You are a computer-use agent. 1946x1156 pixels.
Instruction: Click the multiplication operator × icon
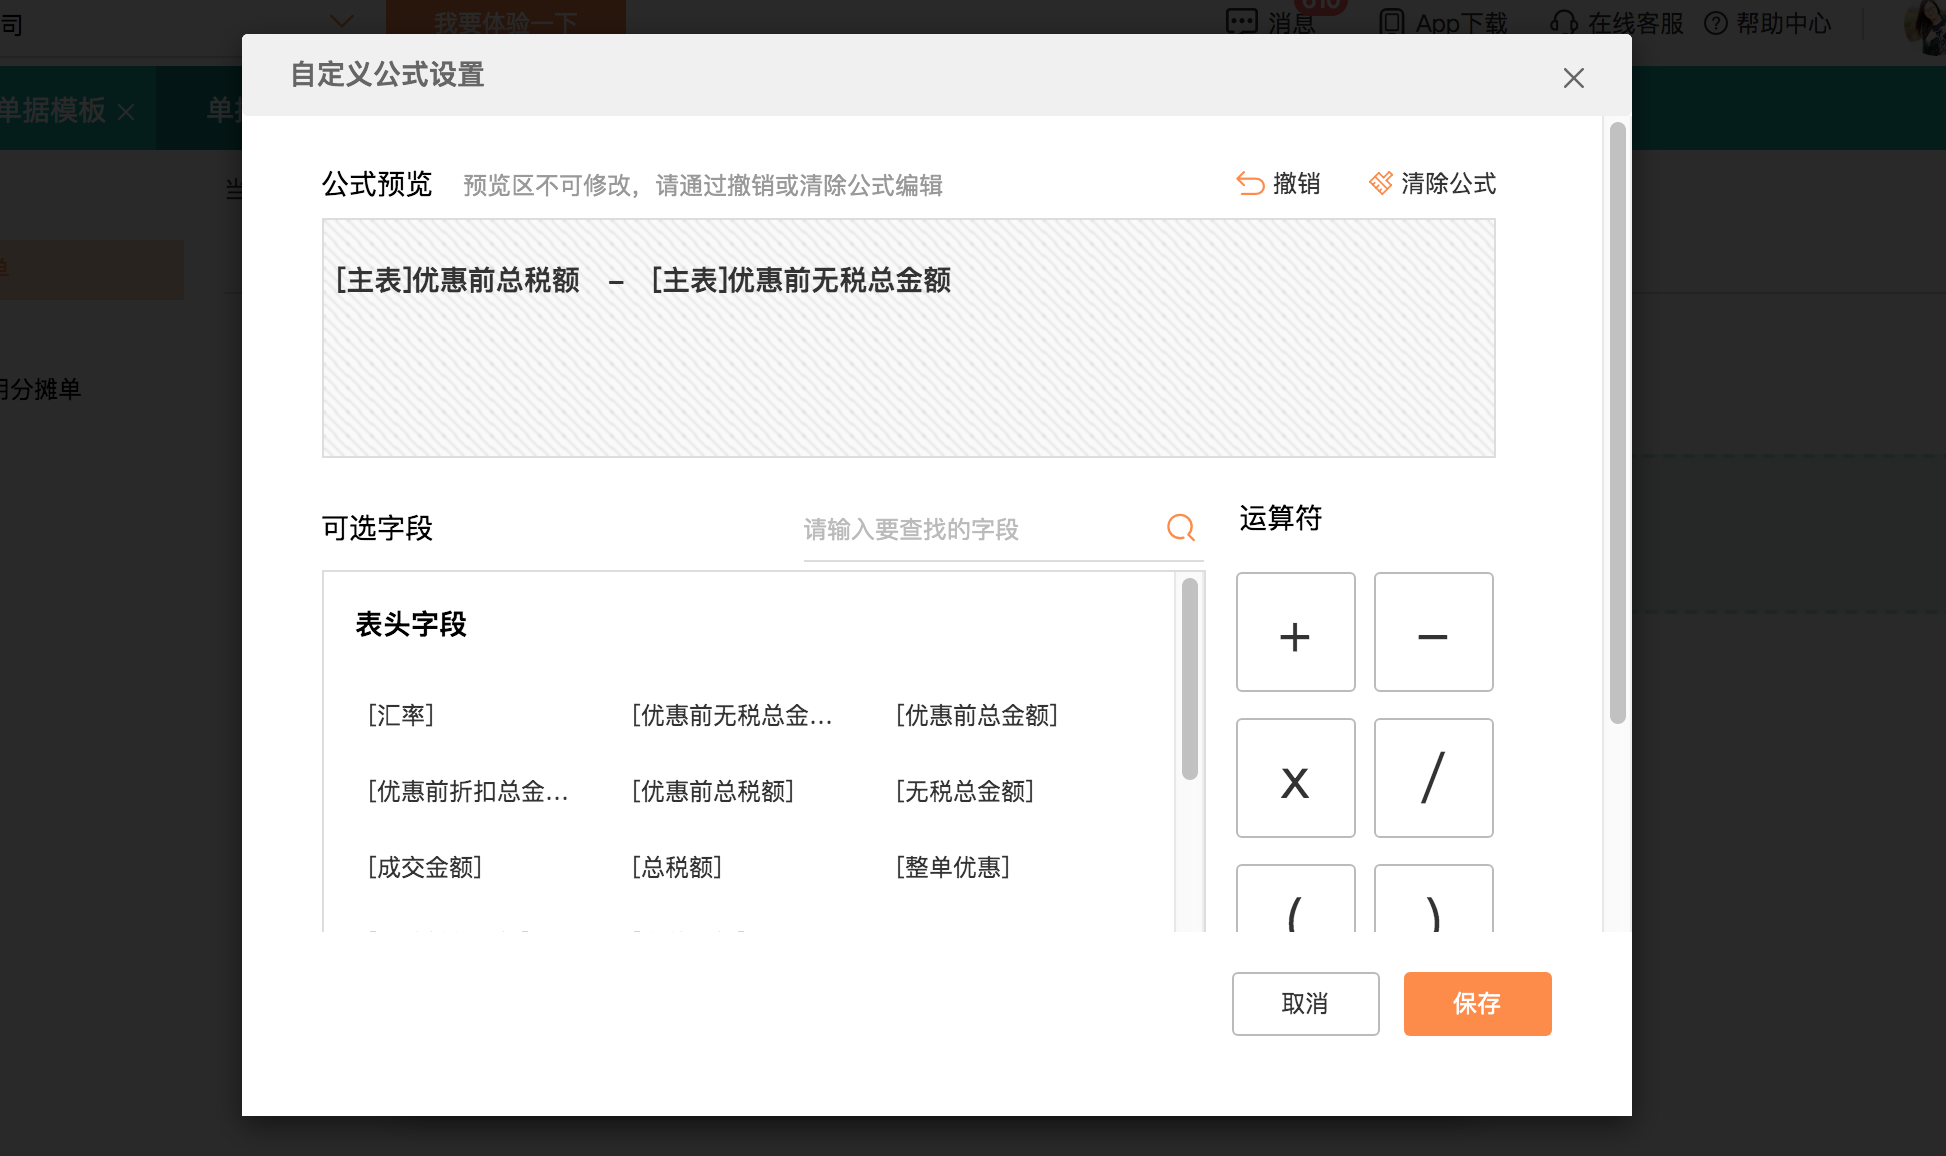(1295, 778)
